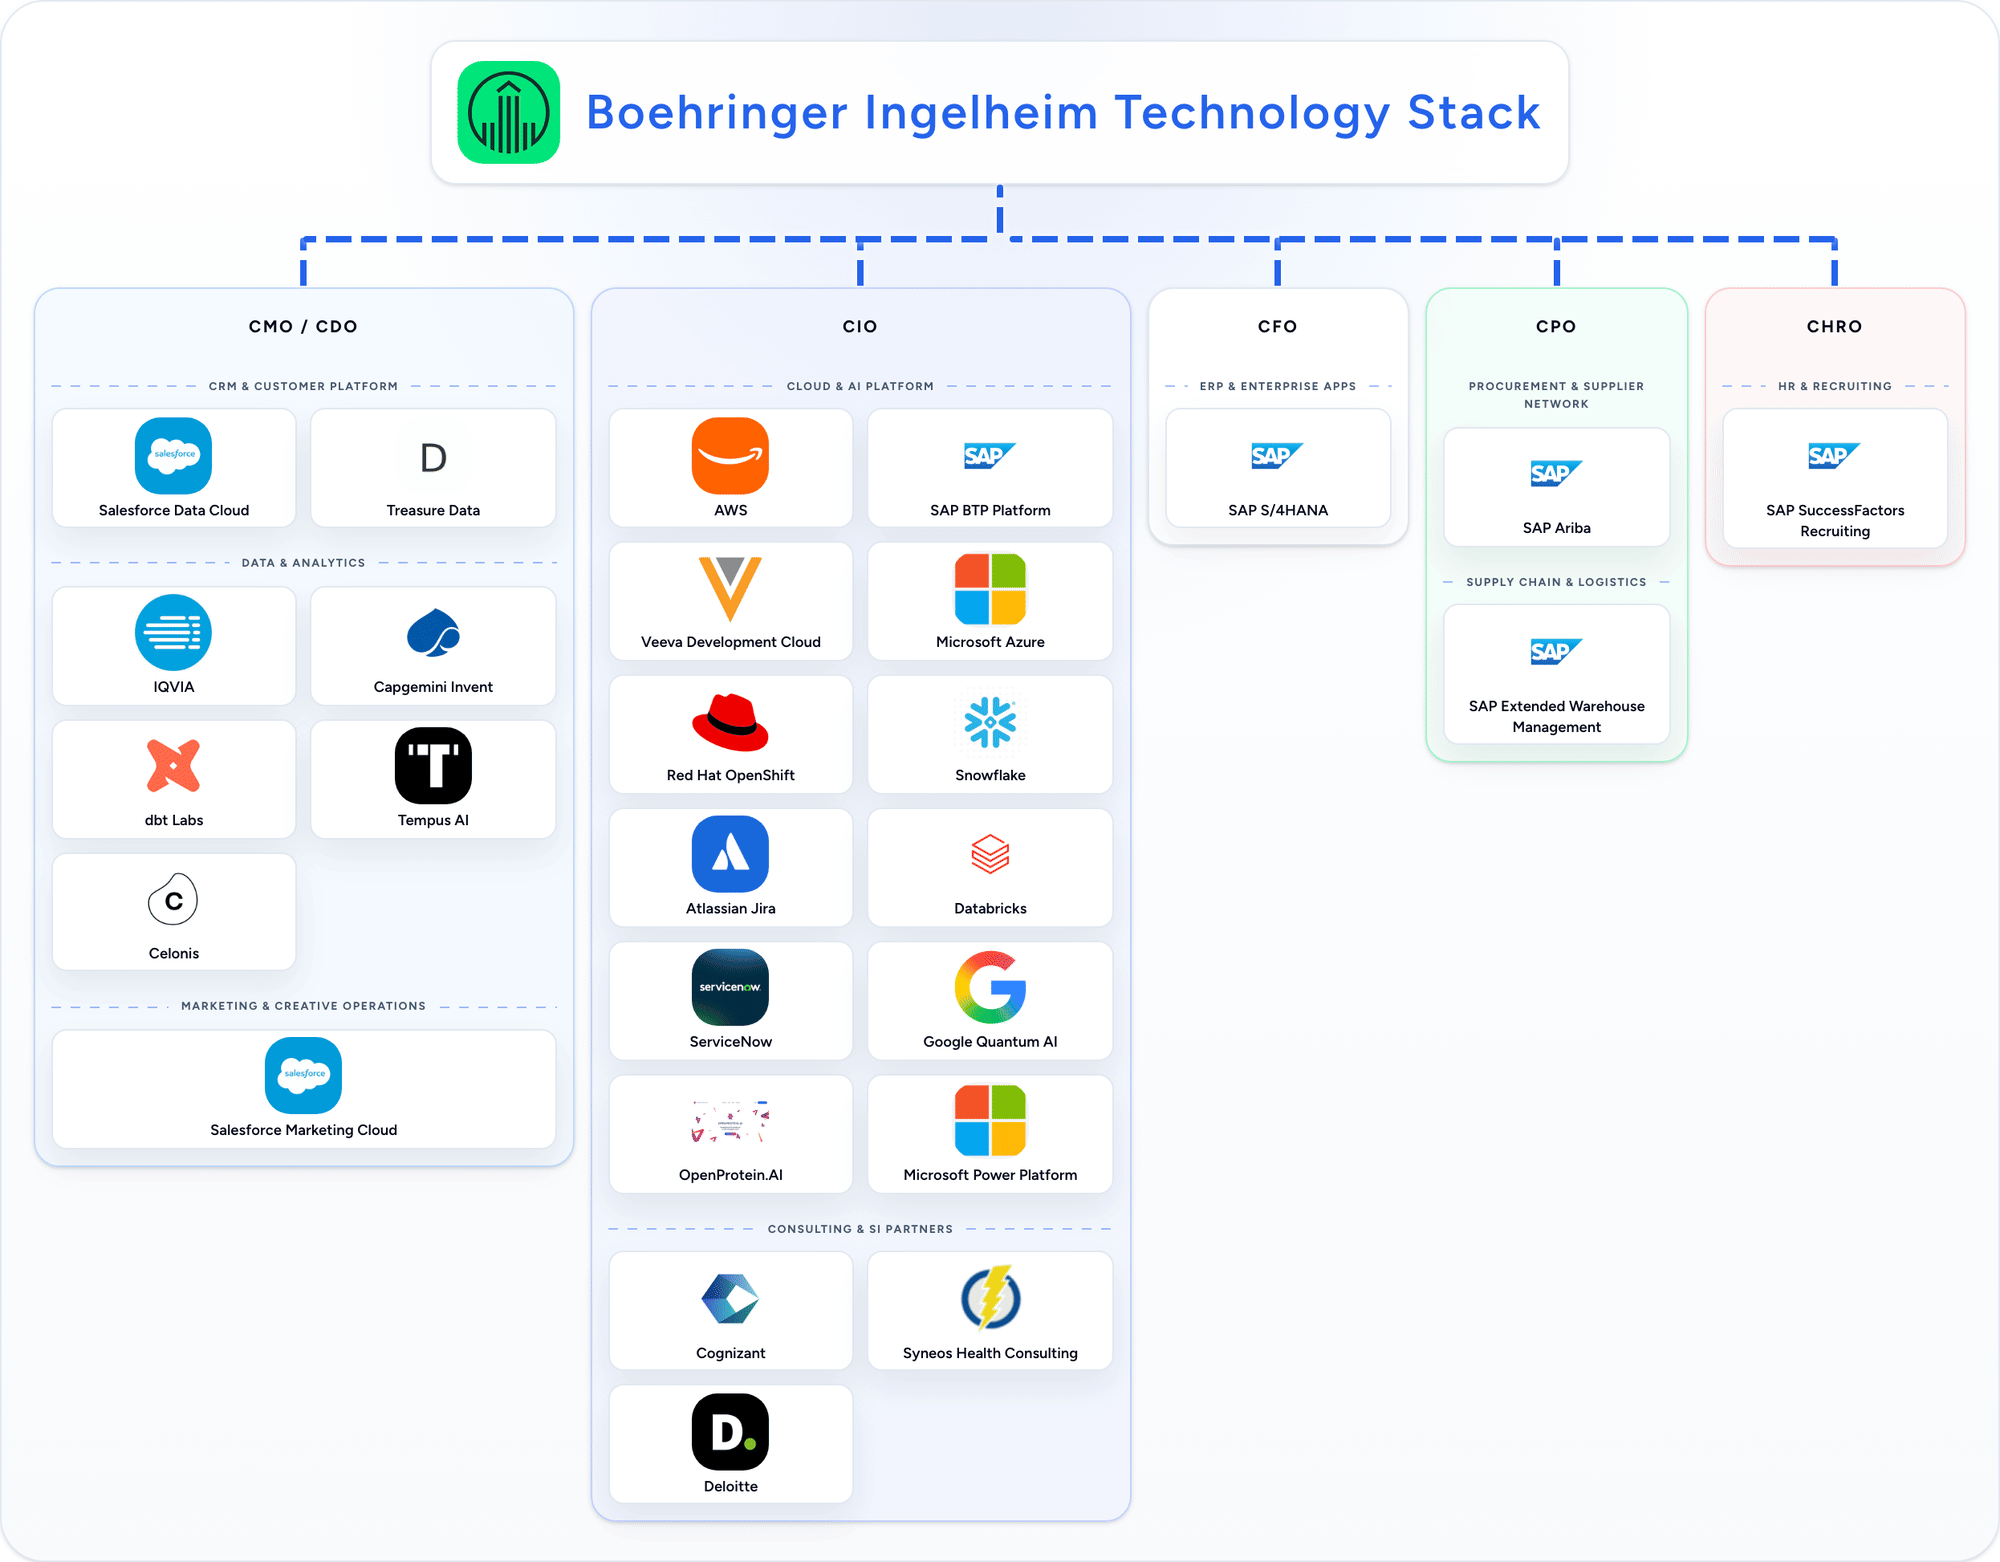Open the Capgemini Invent logo
Viewport: 2000px width, 1562px height.
[x=433, y=633]
